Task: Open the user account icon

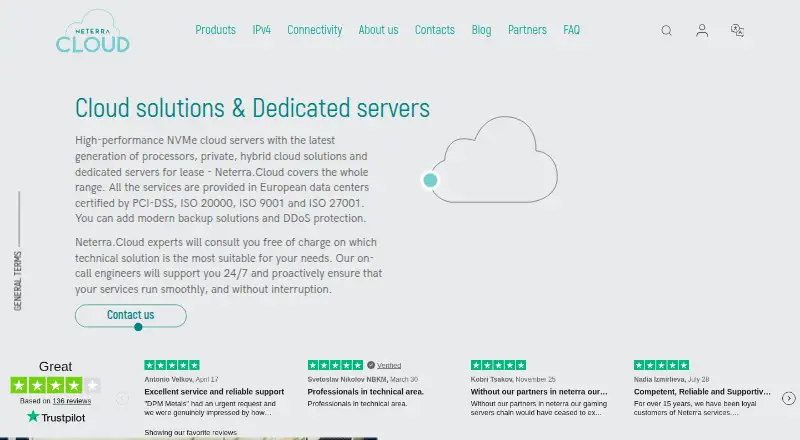Action: (x=702, y=31)
